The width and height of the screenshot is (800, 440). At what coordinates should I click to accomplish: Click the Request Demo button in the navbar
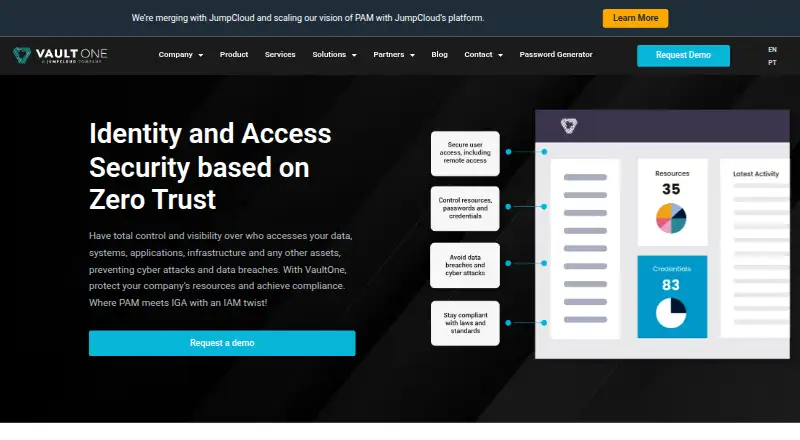click(683, 56)
